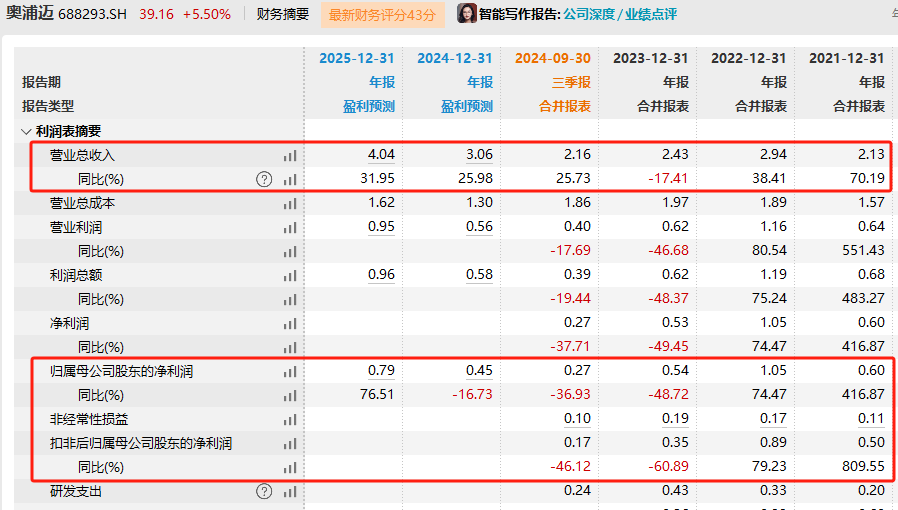898x510 pixels.
Task: Open chart icon for 营业利润 row
Action: [x=290, y=227]
